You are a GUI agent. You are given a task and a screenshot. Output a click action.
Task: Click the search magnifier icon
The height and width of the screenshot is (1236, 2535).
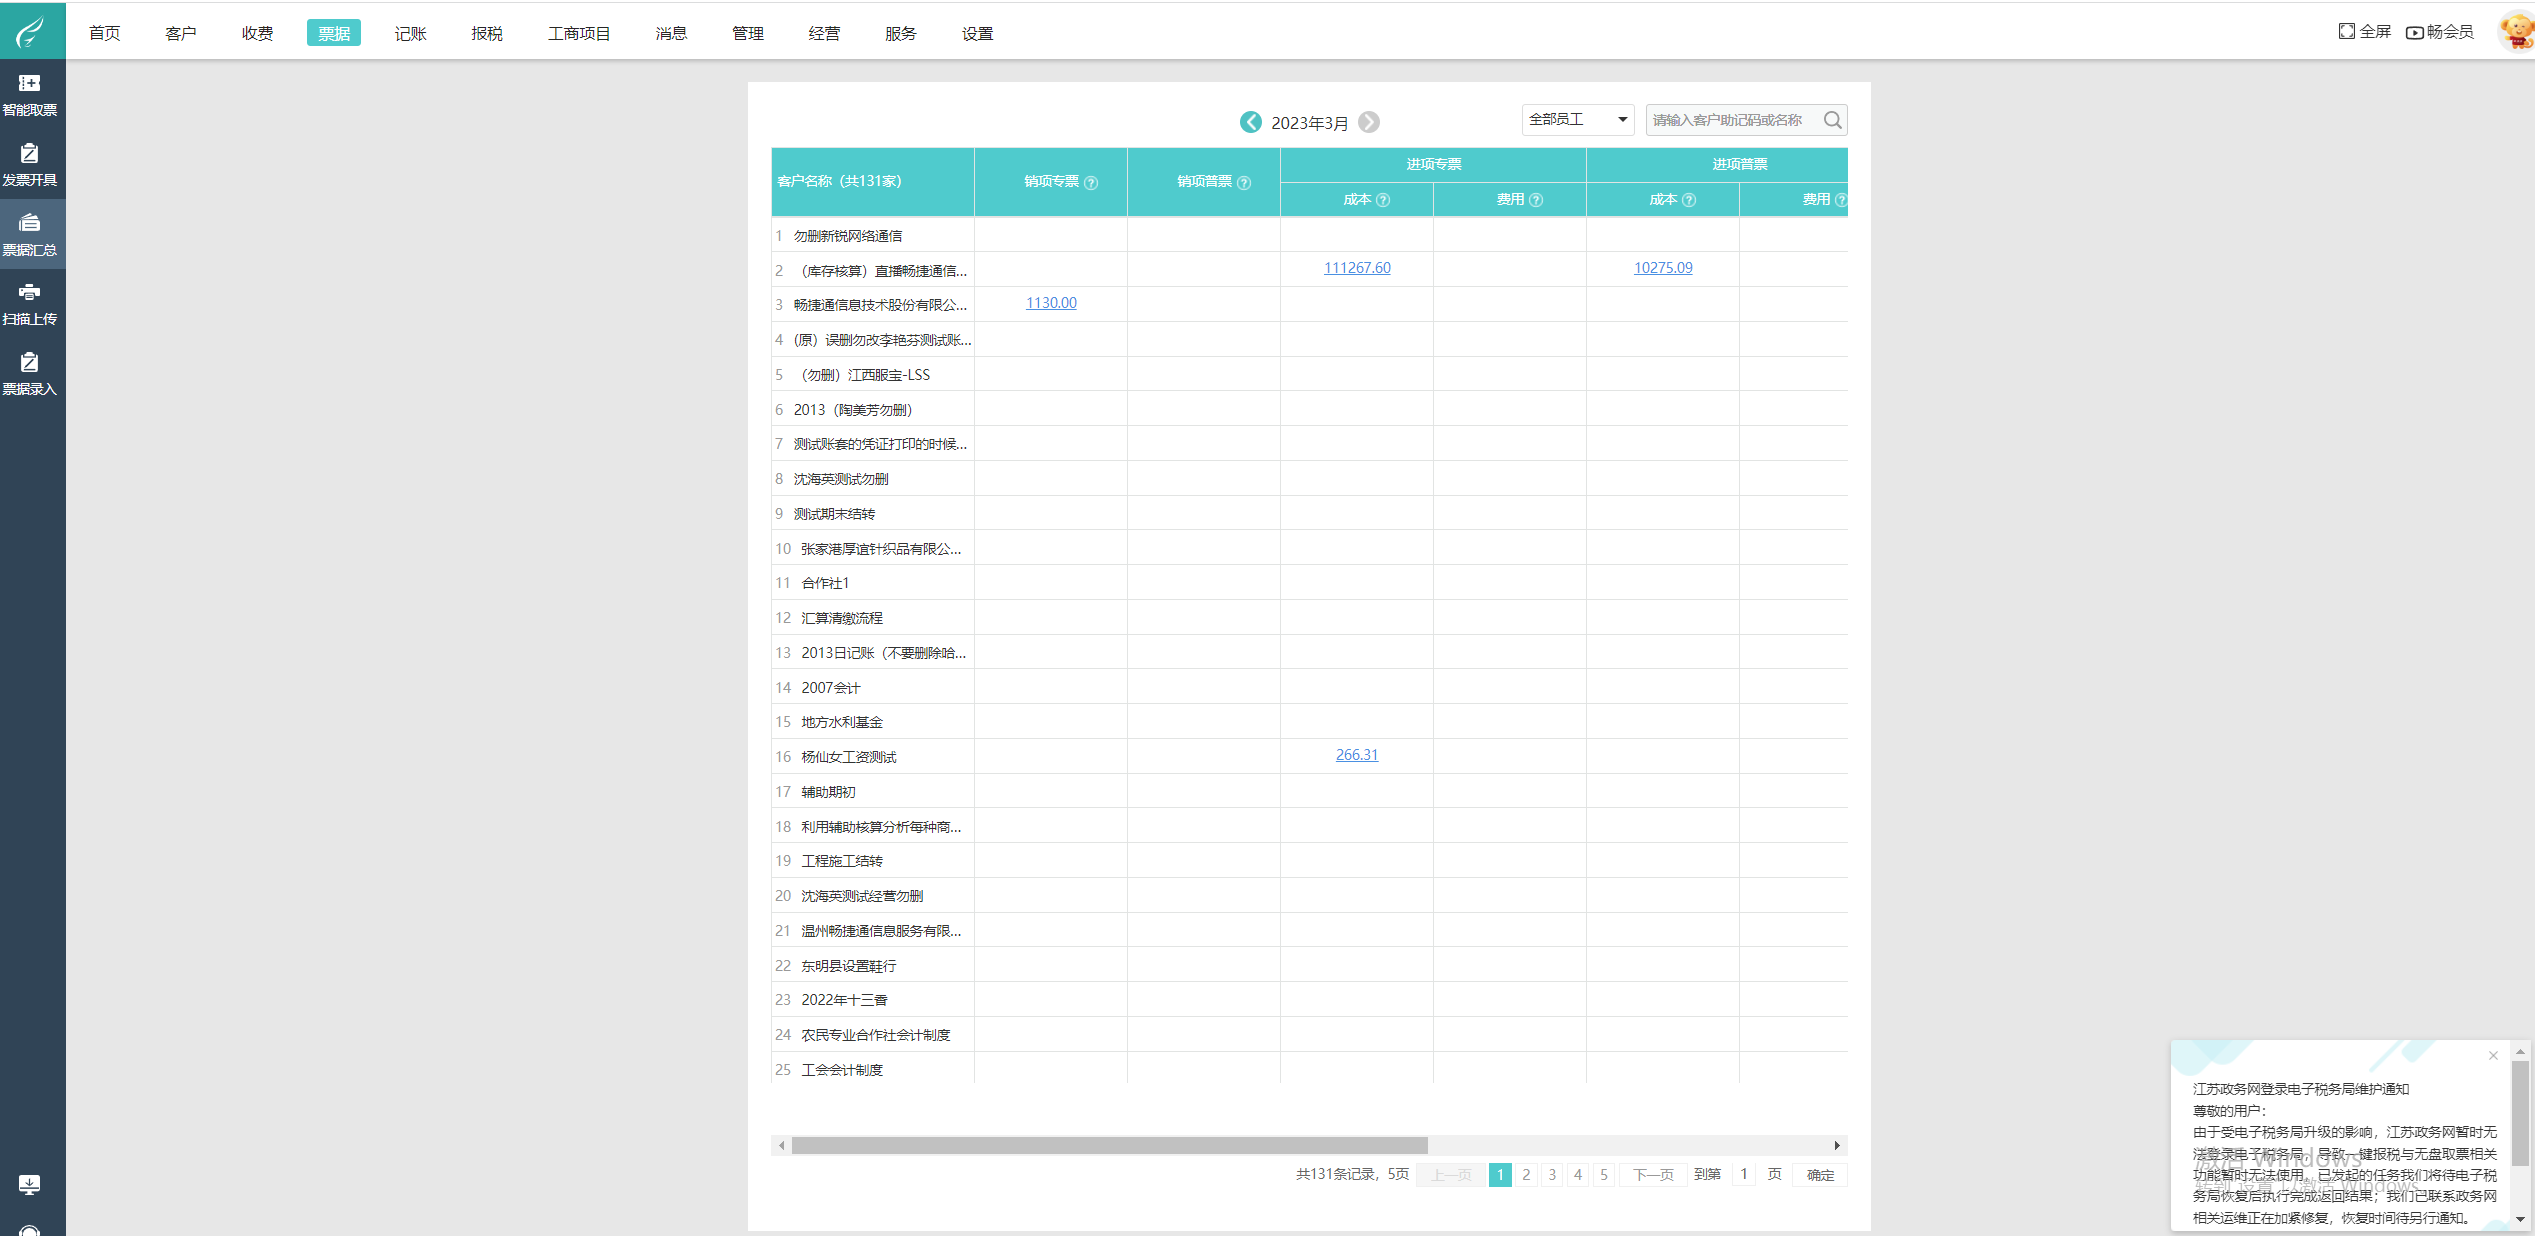pos(1828,120)
